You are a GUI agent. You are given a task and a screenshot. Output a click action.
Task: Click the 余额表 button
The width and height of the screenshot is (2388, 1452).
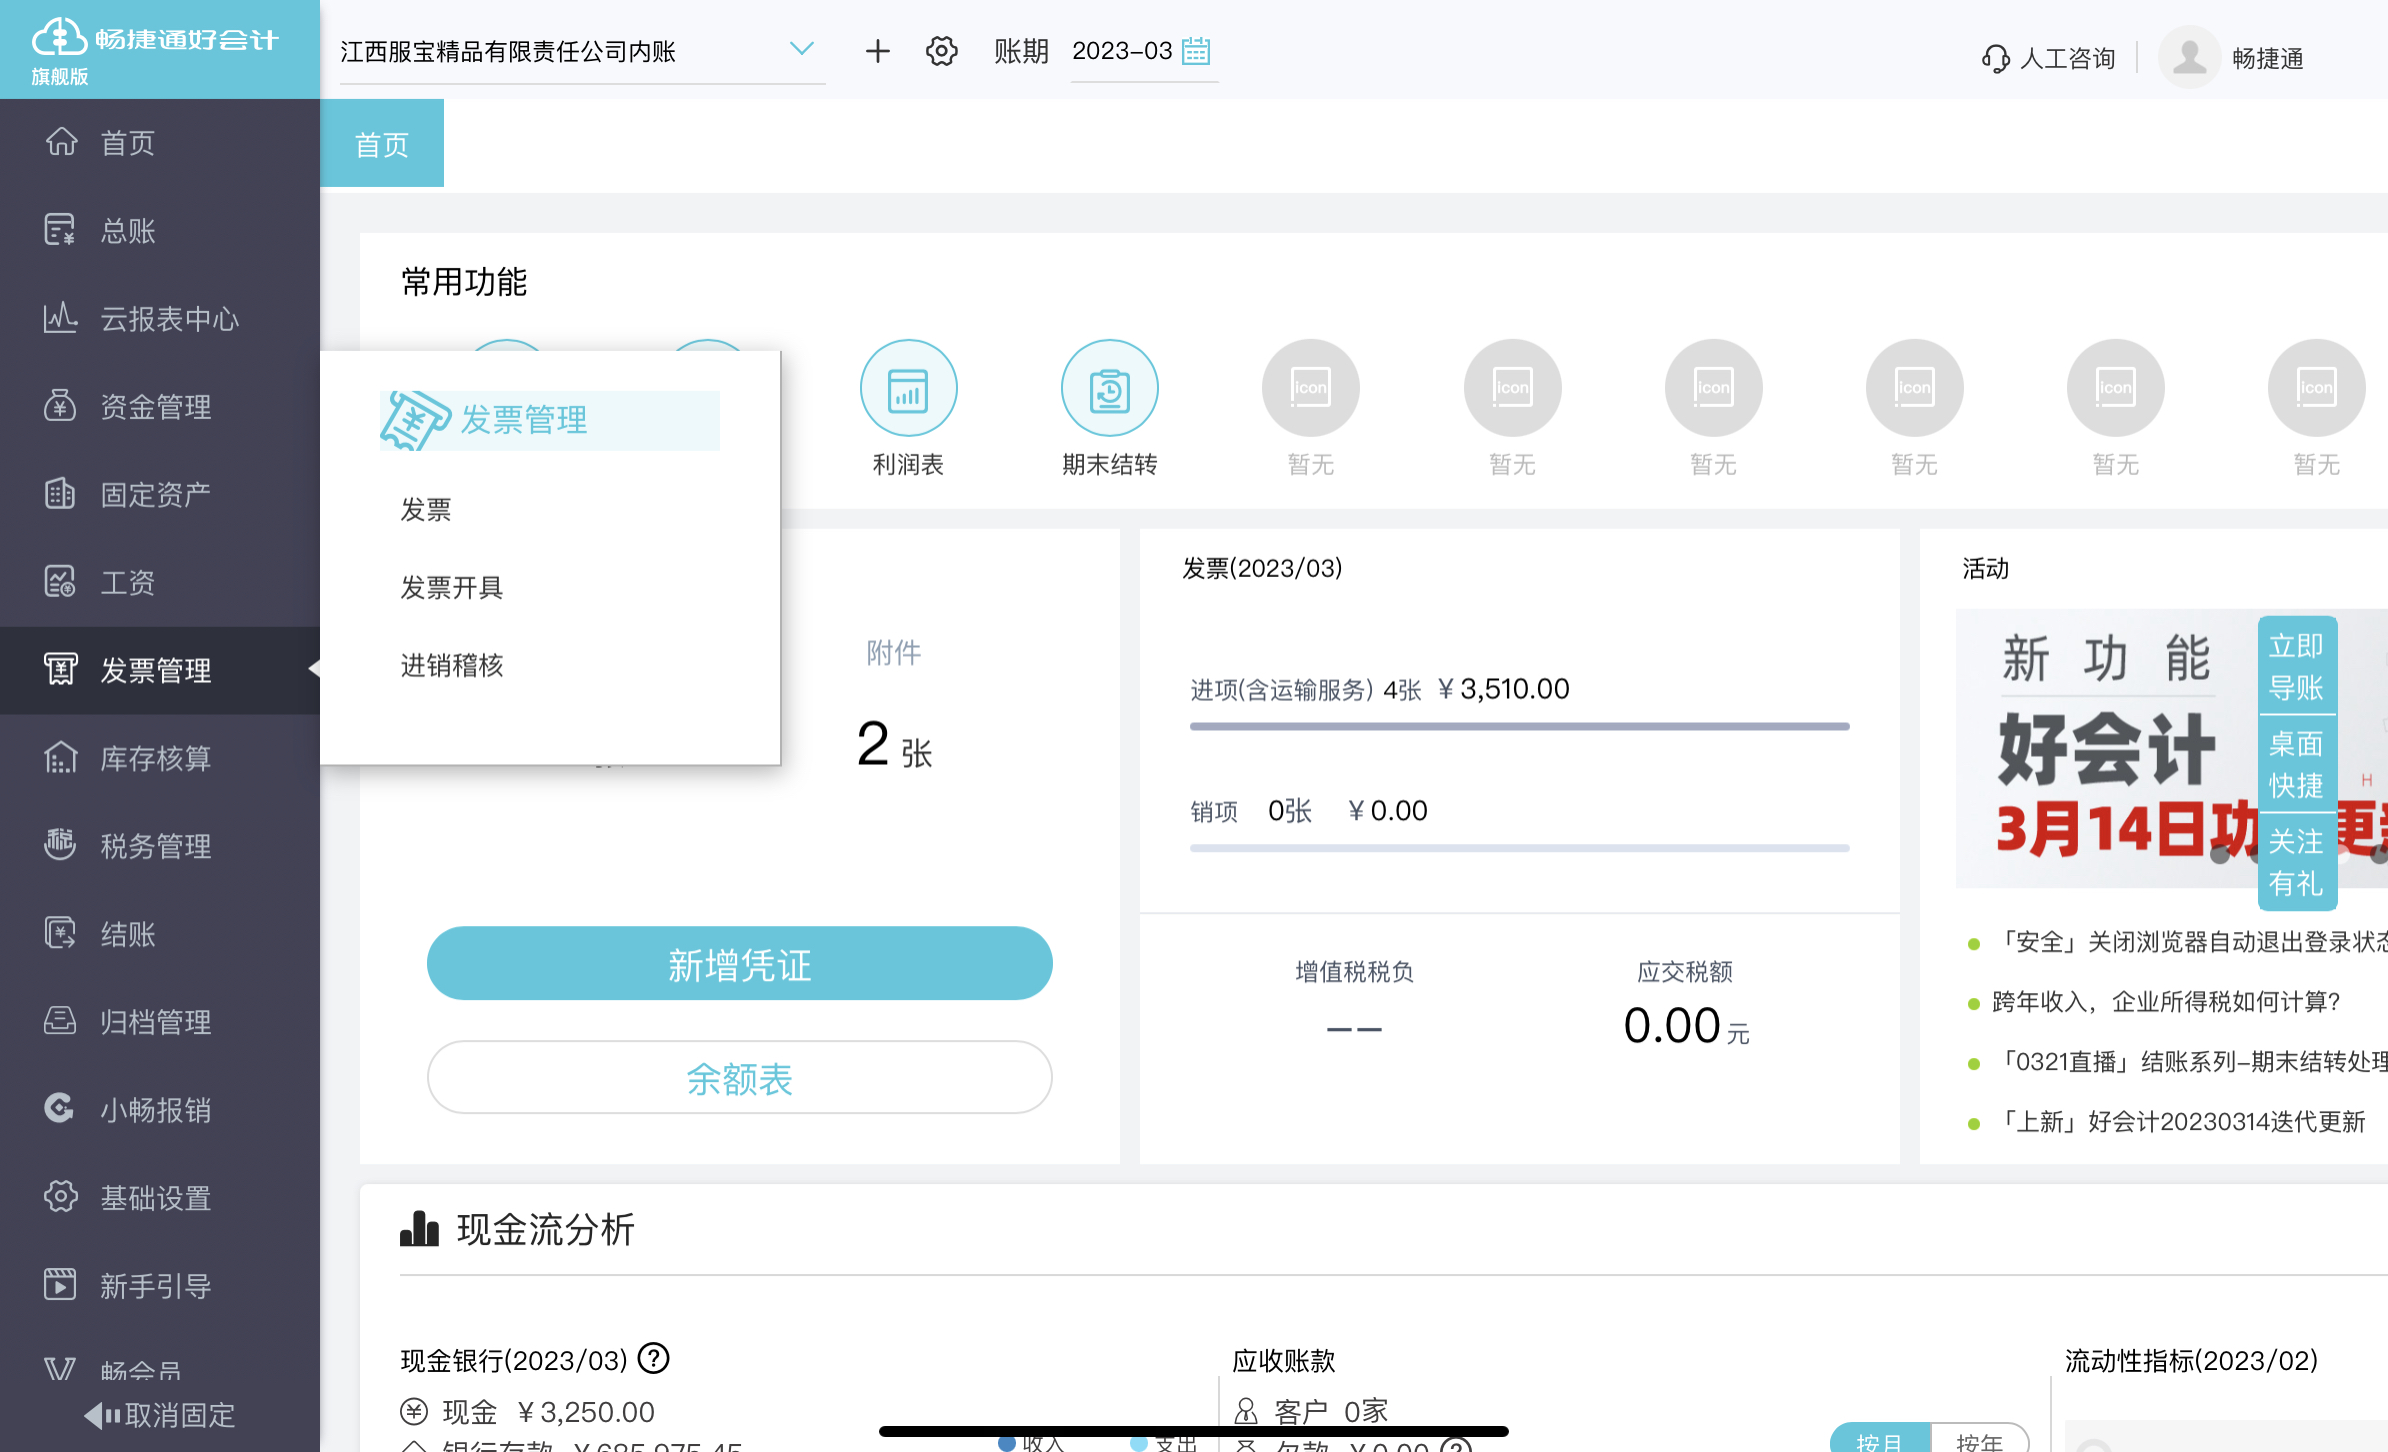[x=740, y=1077]
